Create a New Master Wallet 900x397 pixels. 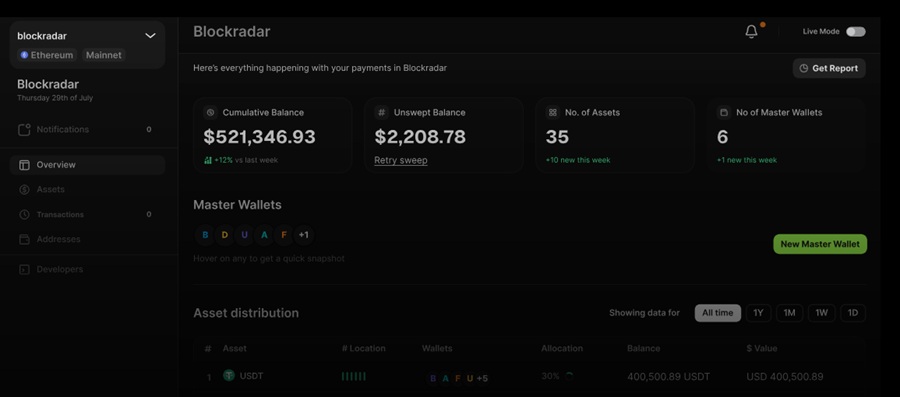pos(820,244)
